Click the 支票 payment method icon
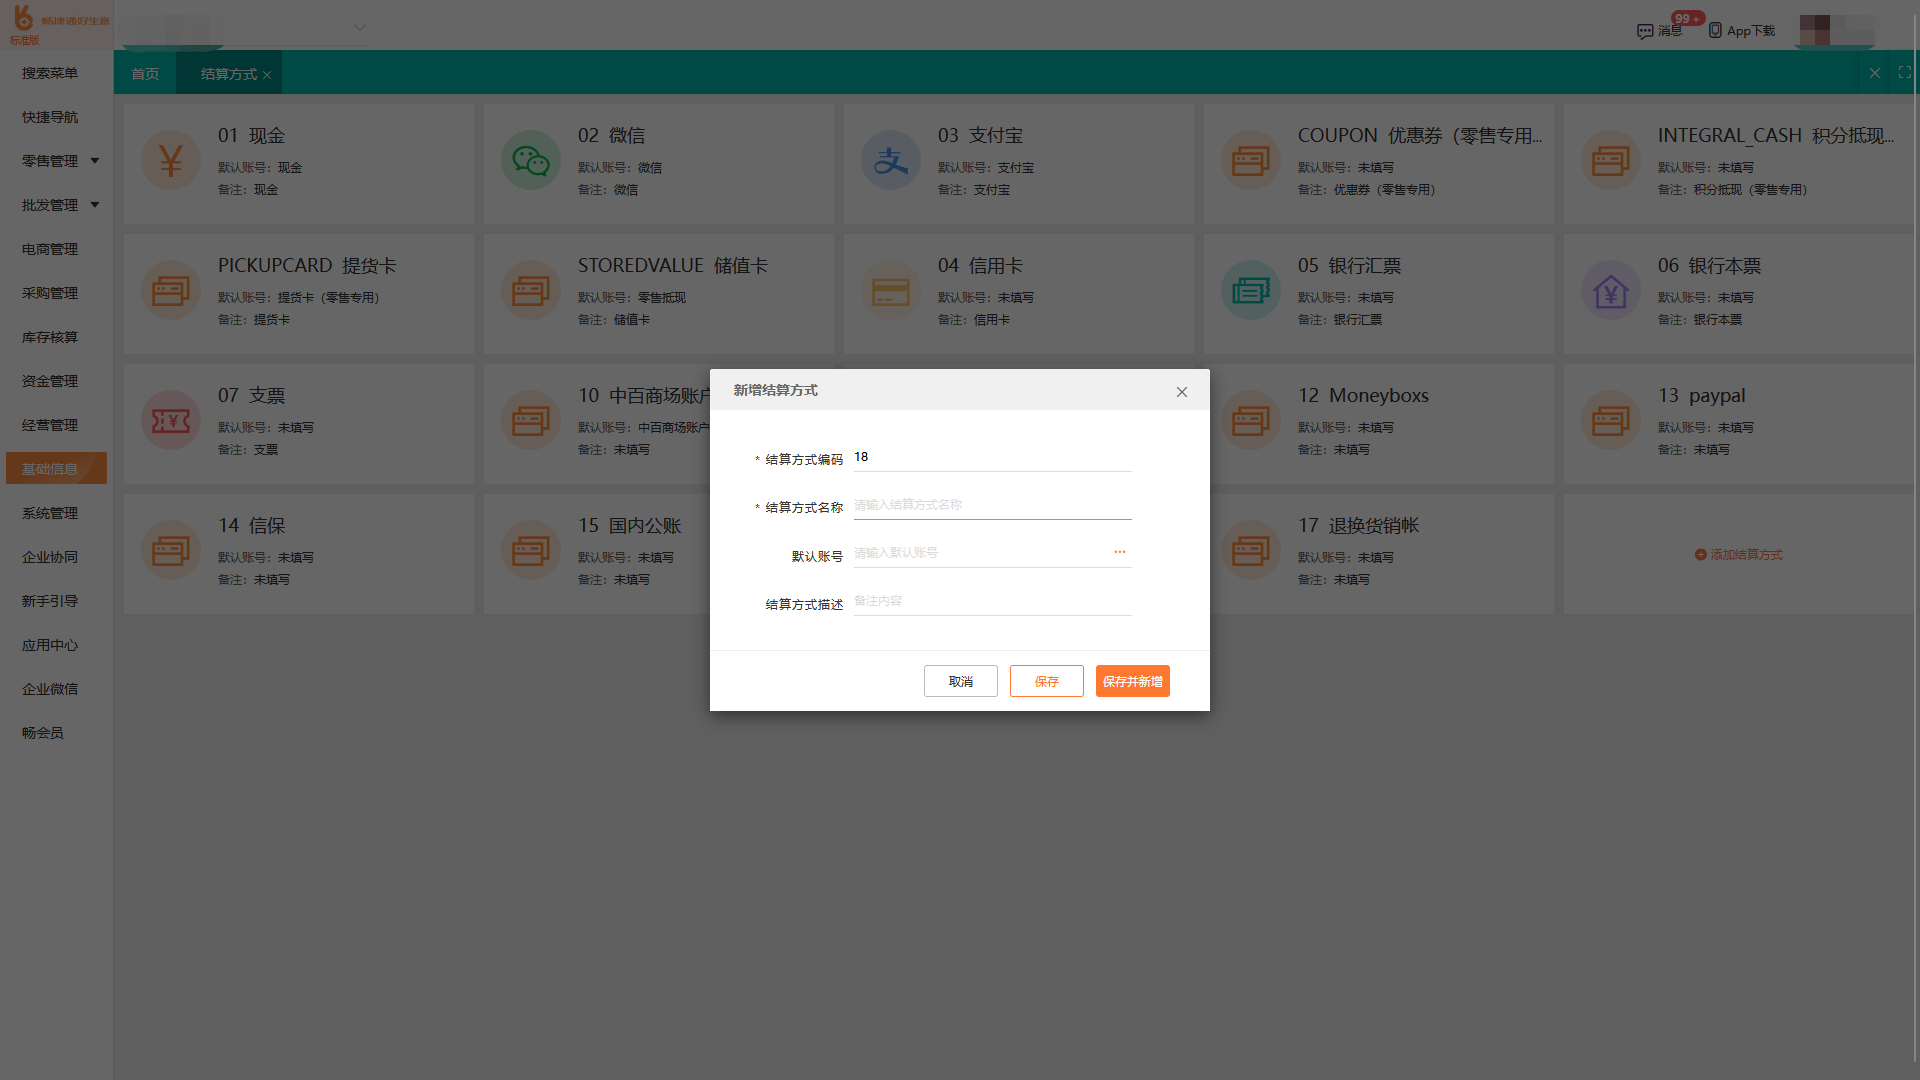The width and height of the screenshot is (1920, 1080). click(x=170, y=419)
